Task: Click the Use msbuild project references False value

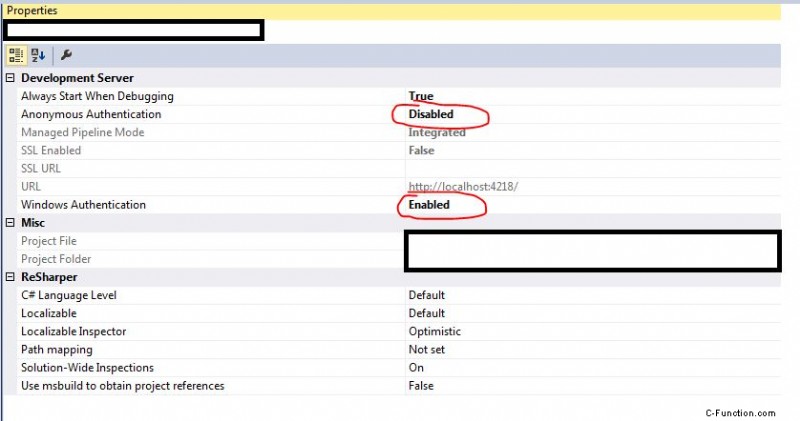Action: pyautogui.click(x=421, y=385)
